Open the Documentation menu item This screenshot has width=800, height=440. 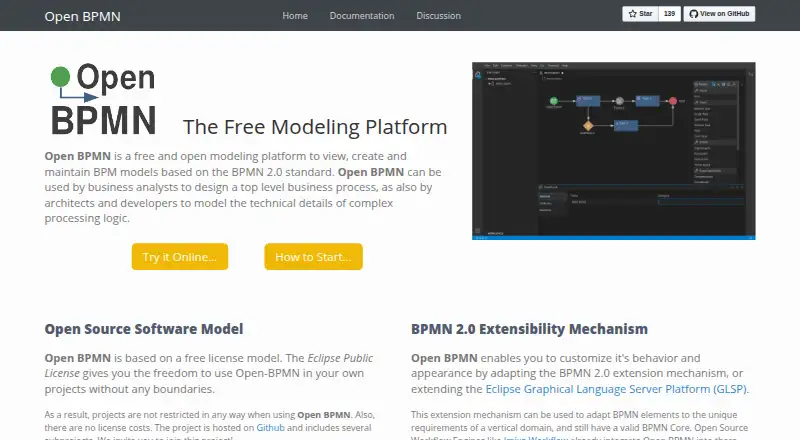tap(362, 16)
